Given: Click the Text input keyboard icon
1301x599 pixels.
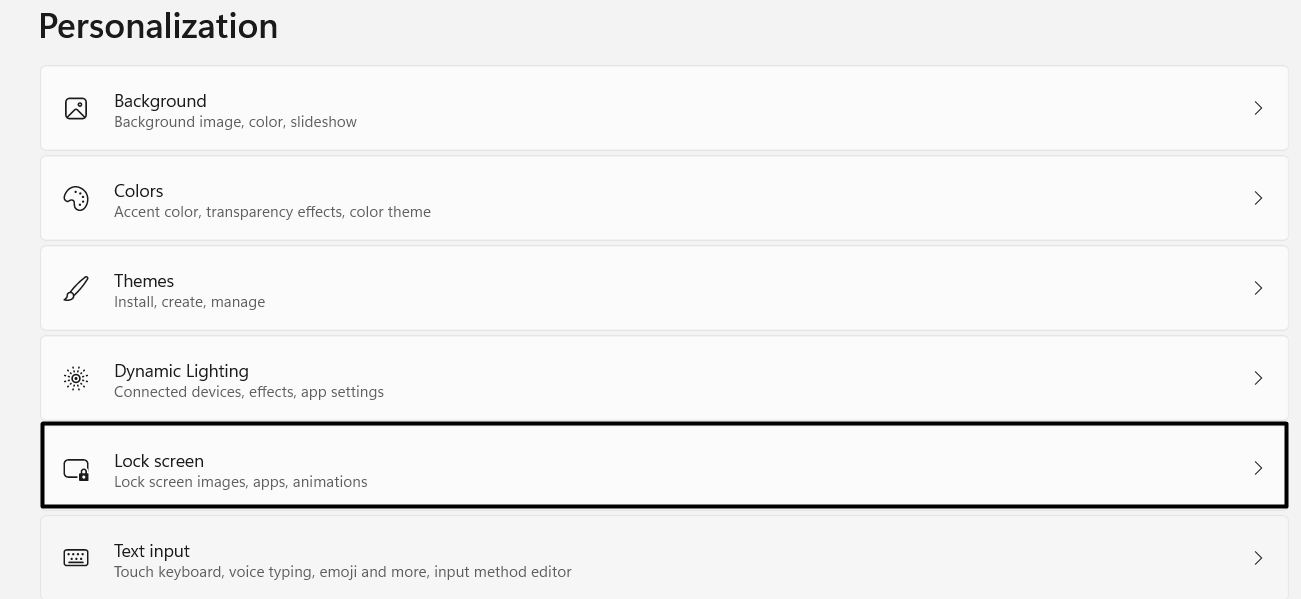Looking at the screenshot, I should [x=76, y=558].
